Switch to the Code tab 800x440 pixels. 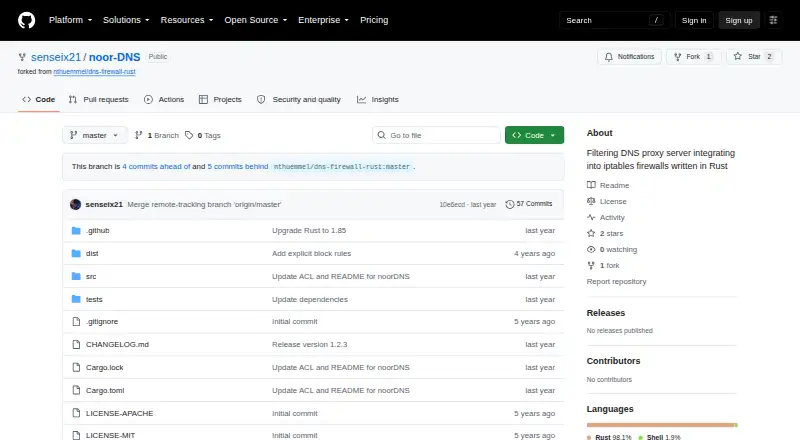tap(39, 100)
